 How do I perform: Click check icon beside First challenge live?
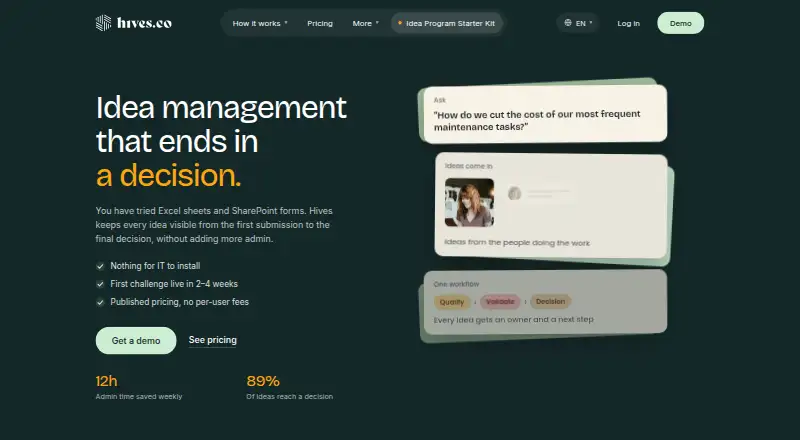tap(100, 284)
